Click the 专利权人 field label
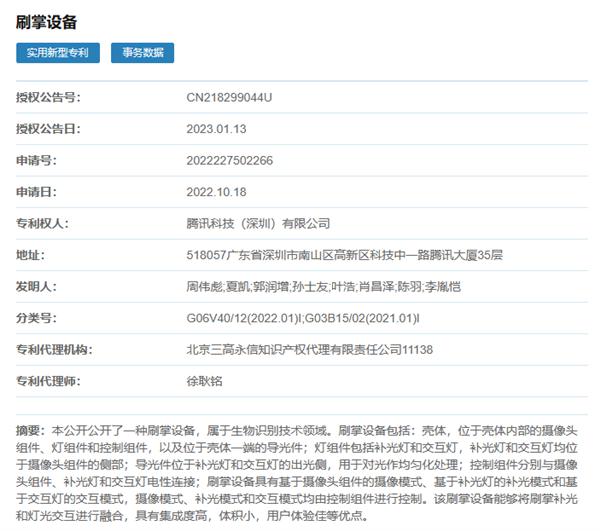600x531 pixels. 42,223
